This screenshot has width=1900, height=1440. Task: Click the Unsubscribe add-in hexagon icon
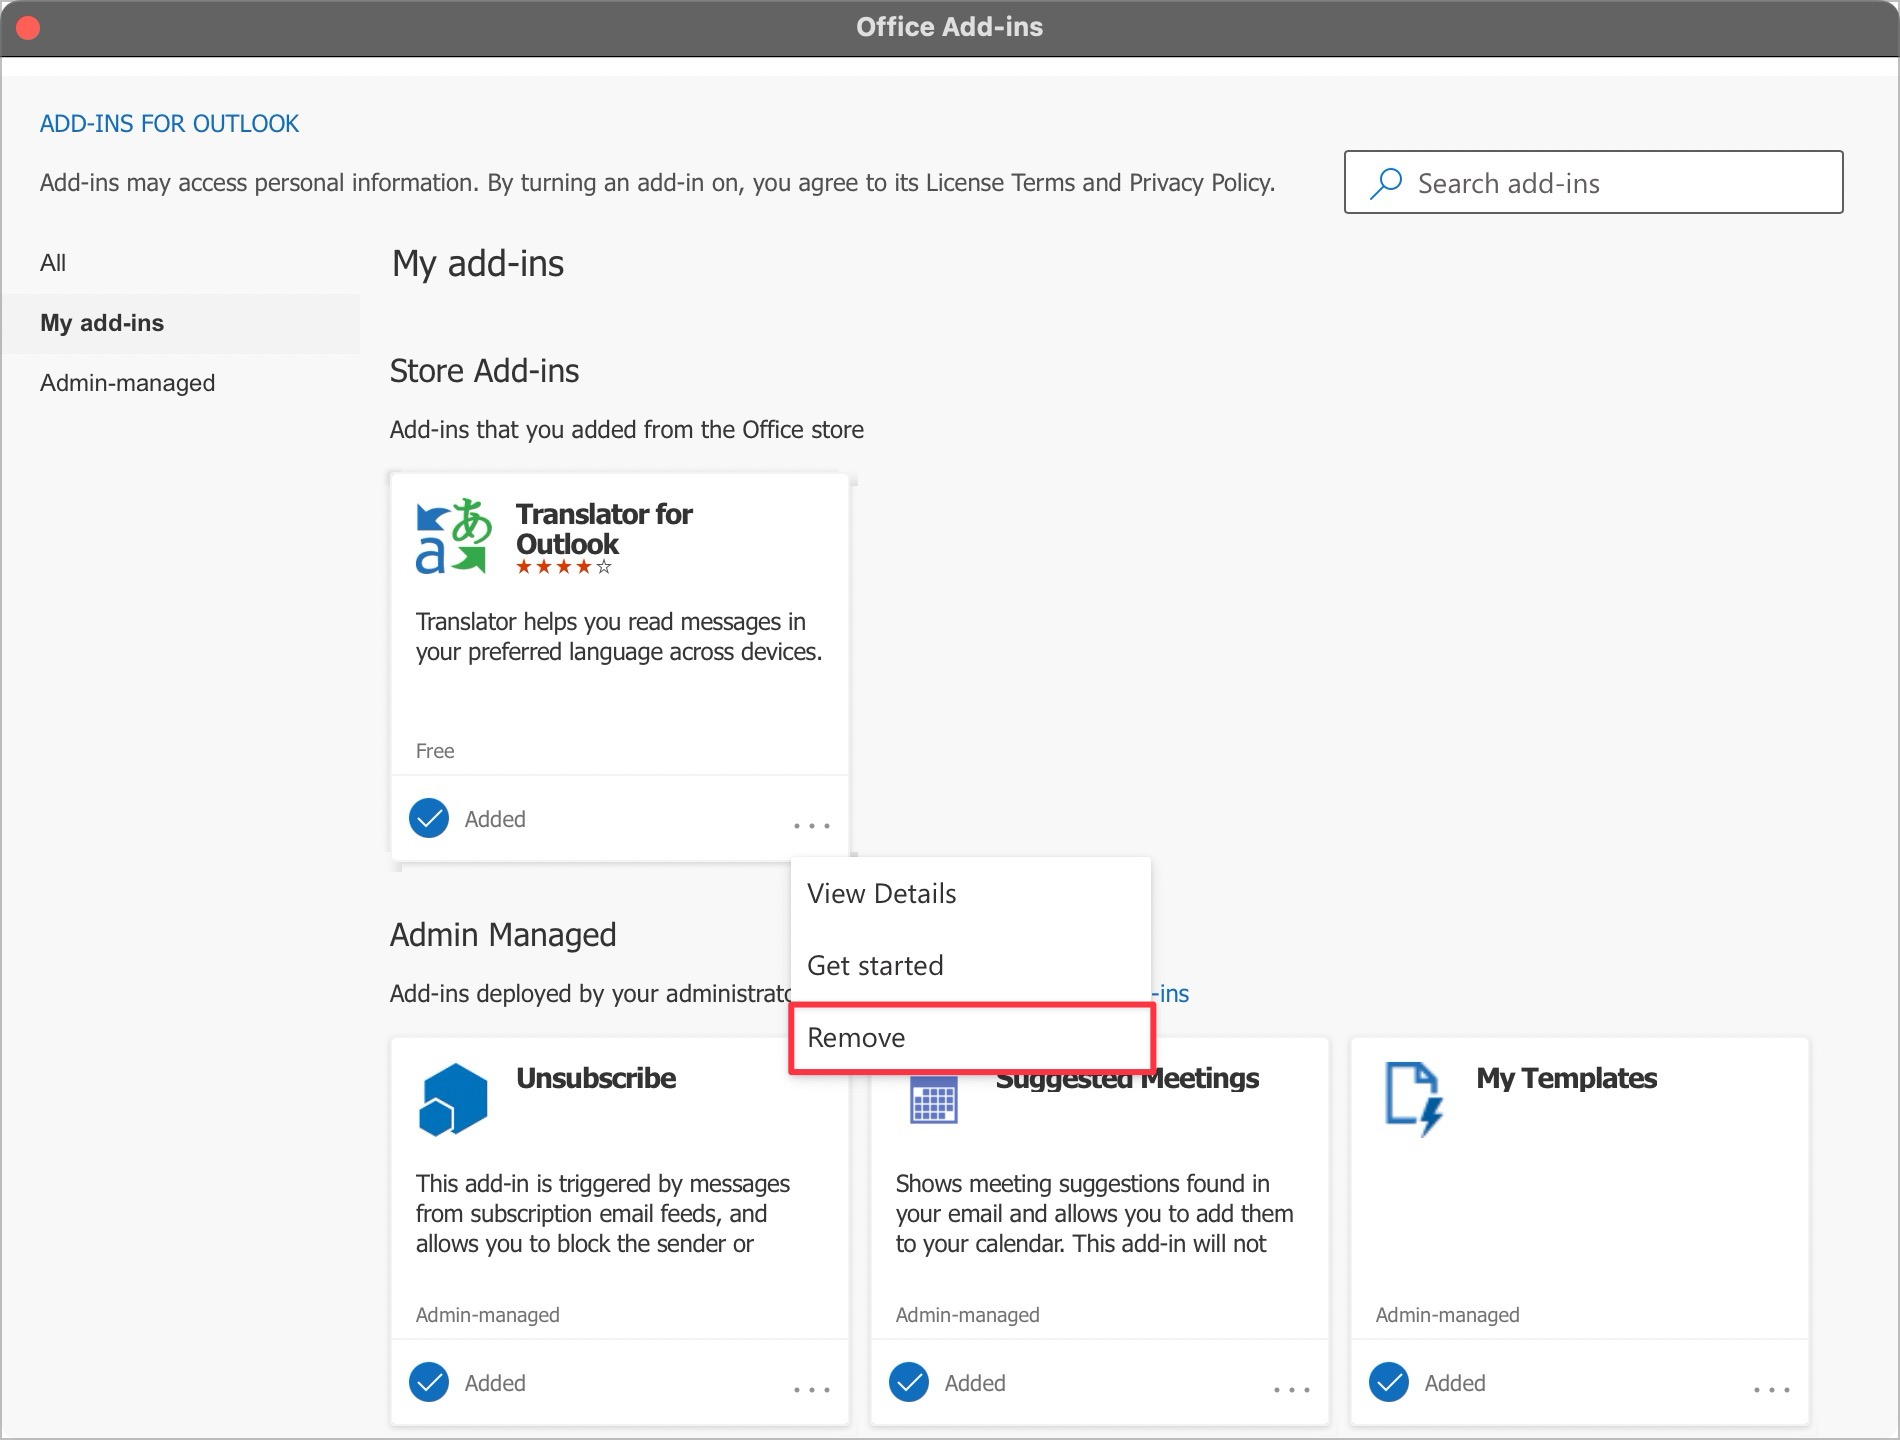point(452,1097)
